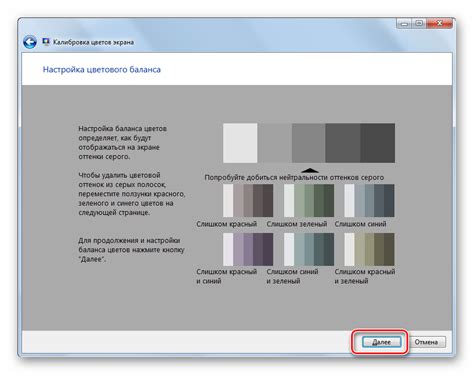Click the Слишком синий sample thumbnail
This screenshot has width=474, height=375.
[x=369, y=200]
